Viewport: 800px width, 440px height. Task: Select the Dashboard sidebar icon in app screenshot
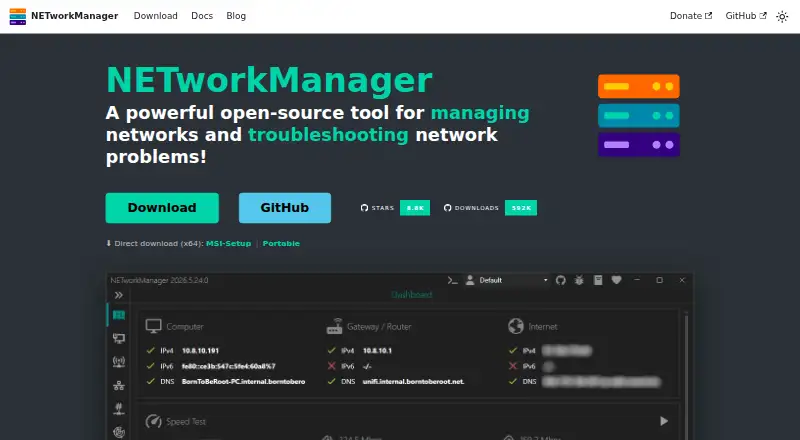[119, 315]
